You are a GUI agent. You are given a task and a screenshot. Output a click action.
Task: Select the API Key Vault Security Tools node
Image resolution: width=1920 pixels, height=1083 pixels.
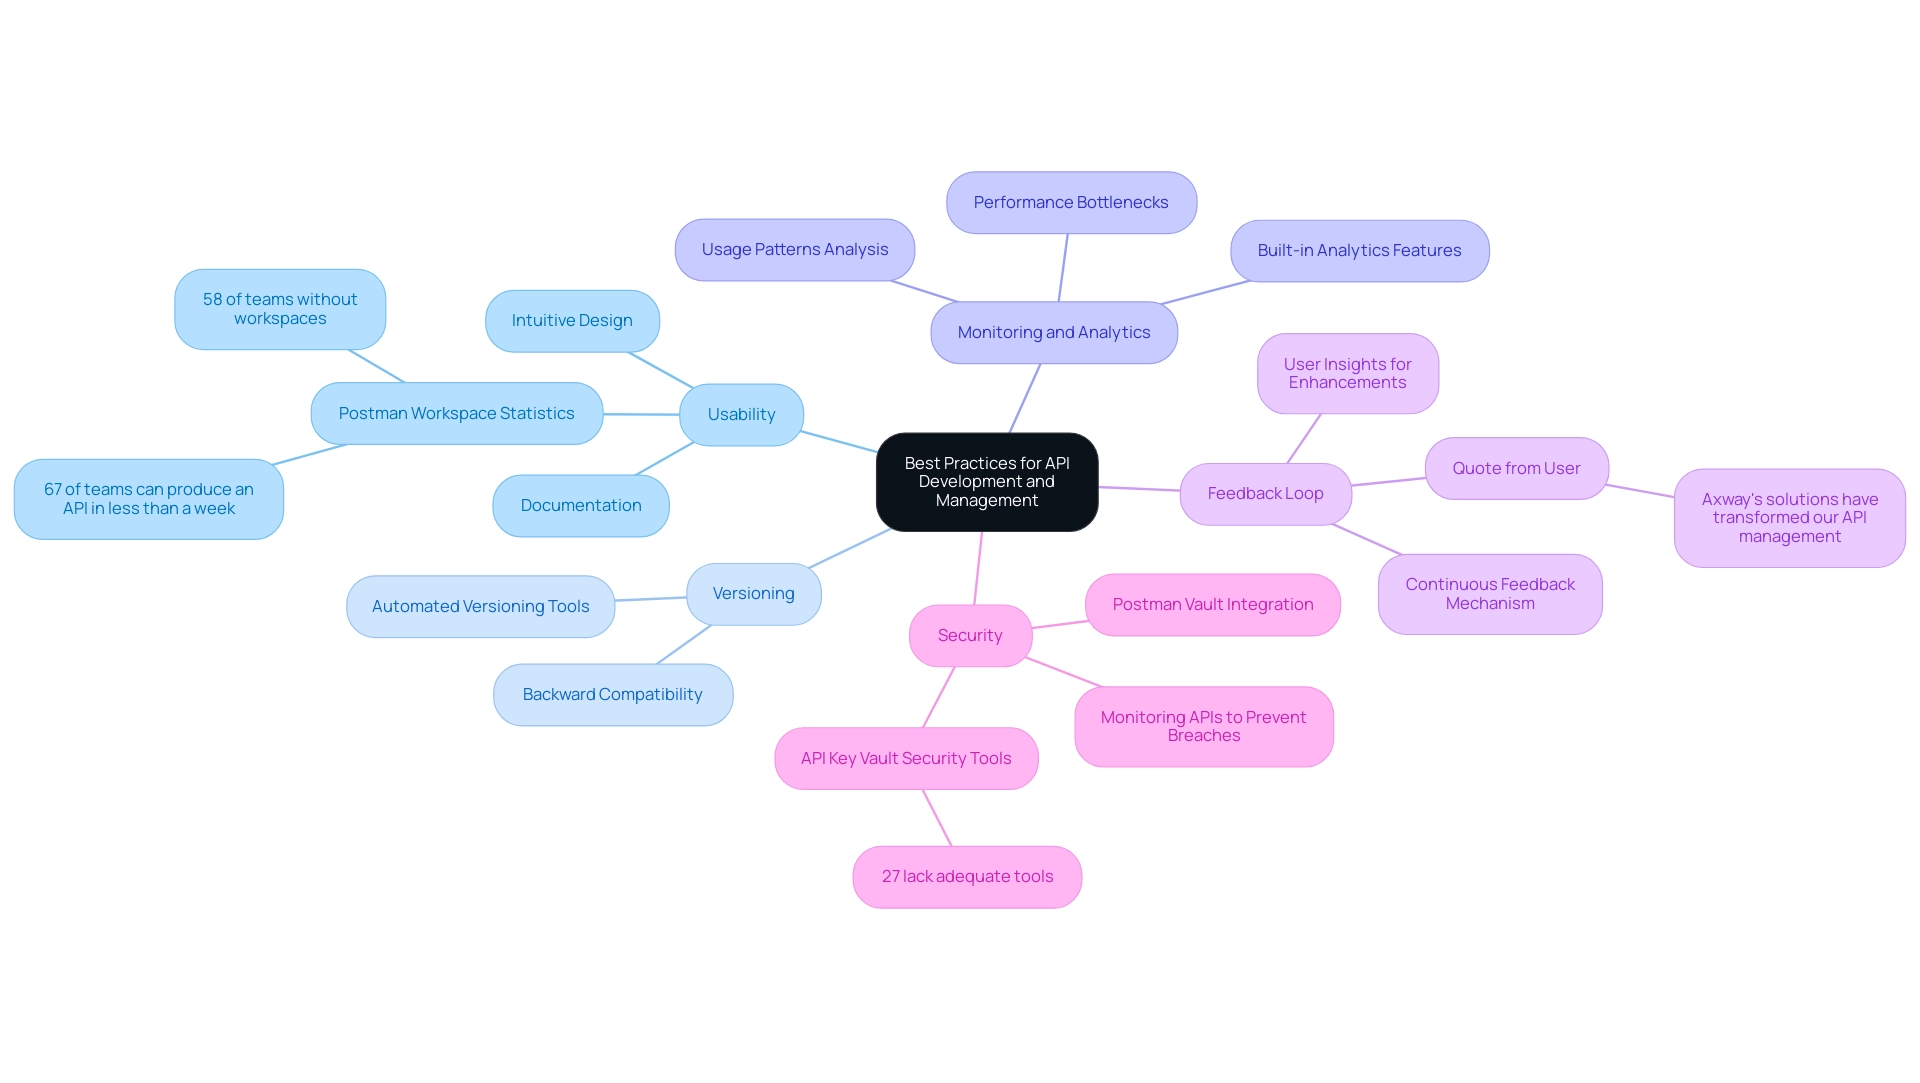pos(906,756)
